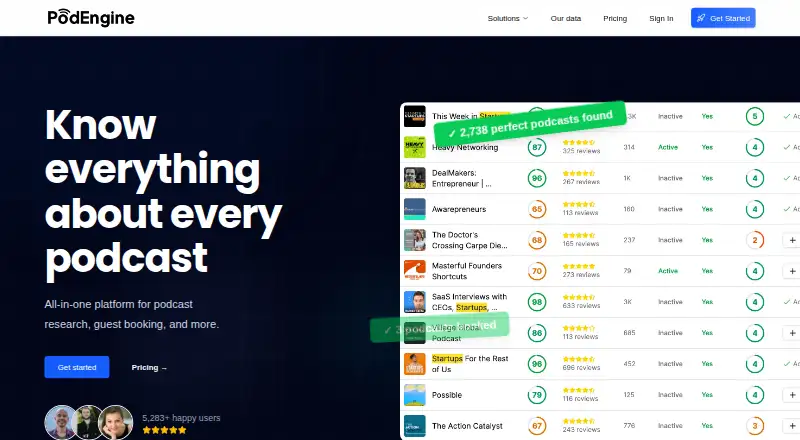This screenshot has width=800, height=440.
Task: Click score 98 circle for SaaS Interviews
Action: click(537, 302)
